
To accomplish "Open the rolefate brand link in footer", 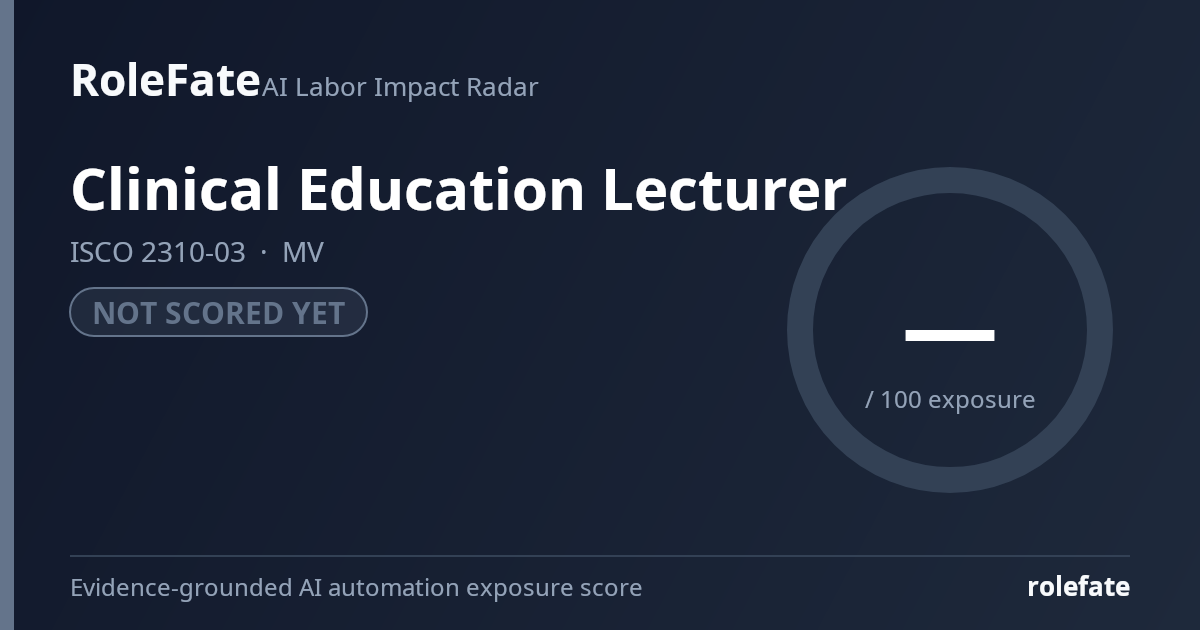I will point(1078,587).
